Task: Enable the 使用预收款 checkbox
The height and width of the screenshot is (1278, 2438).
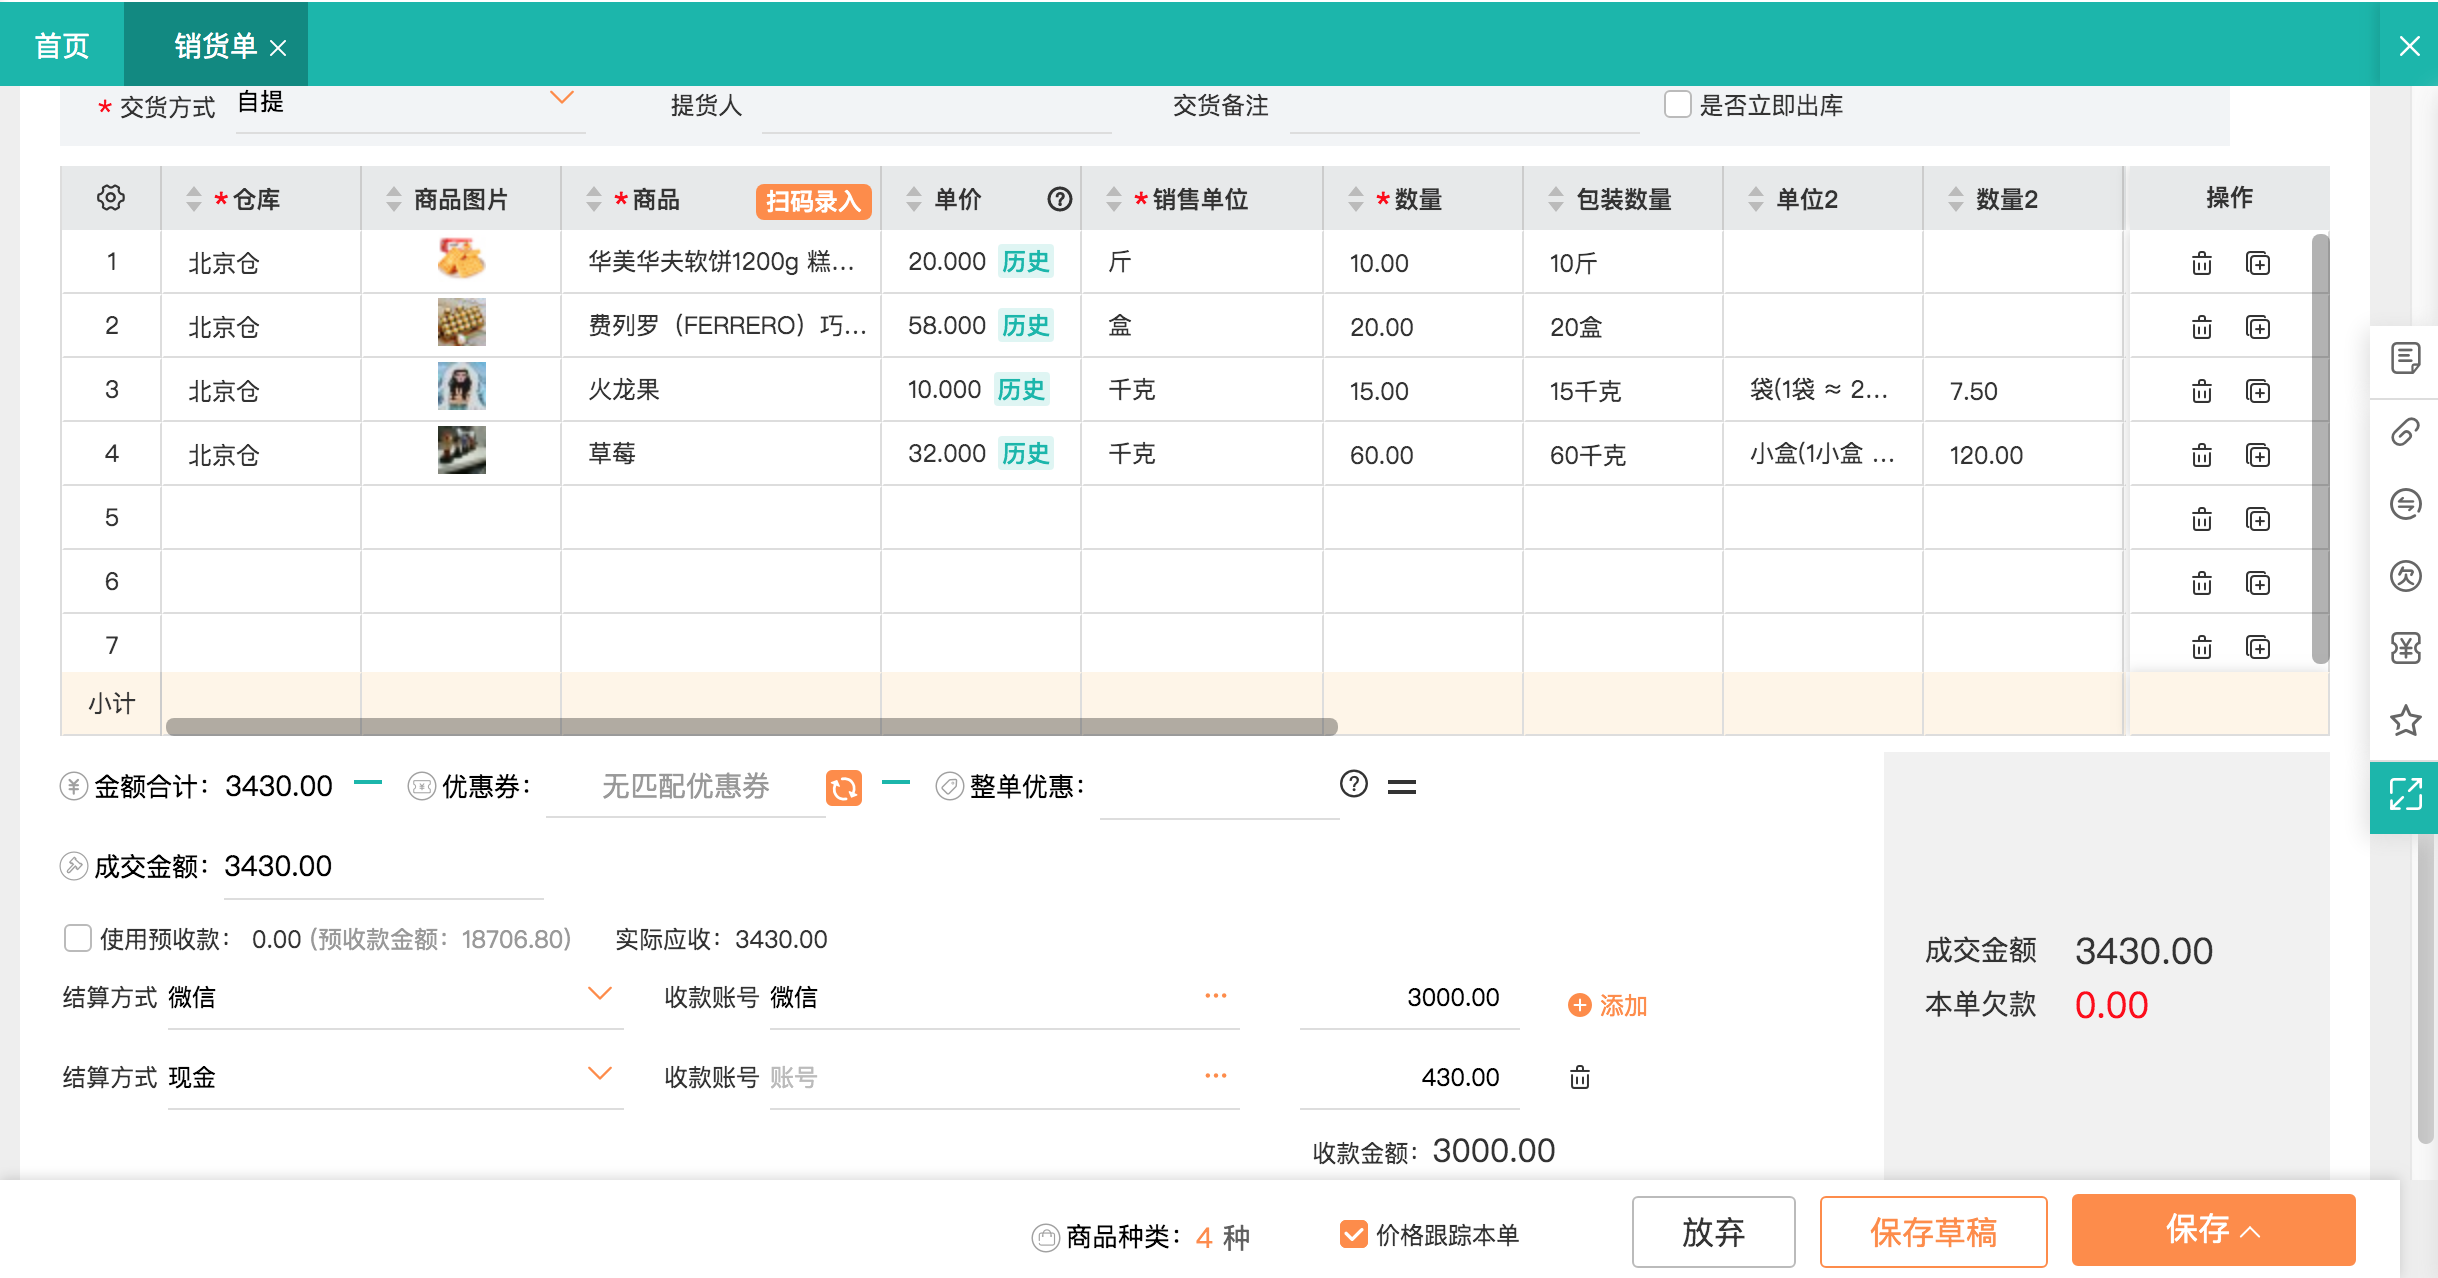Action: coord(76,938)
